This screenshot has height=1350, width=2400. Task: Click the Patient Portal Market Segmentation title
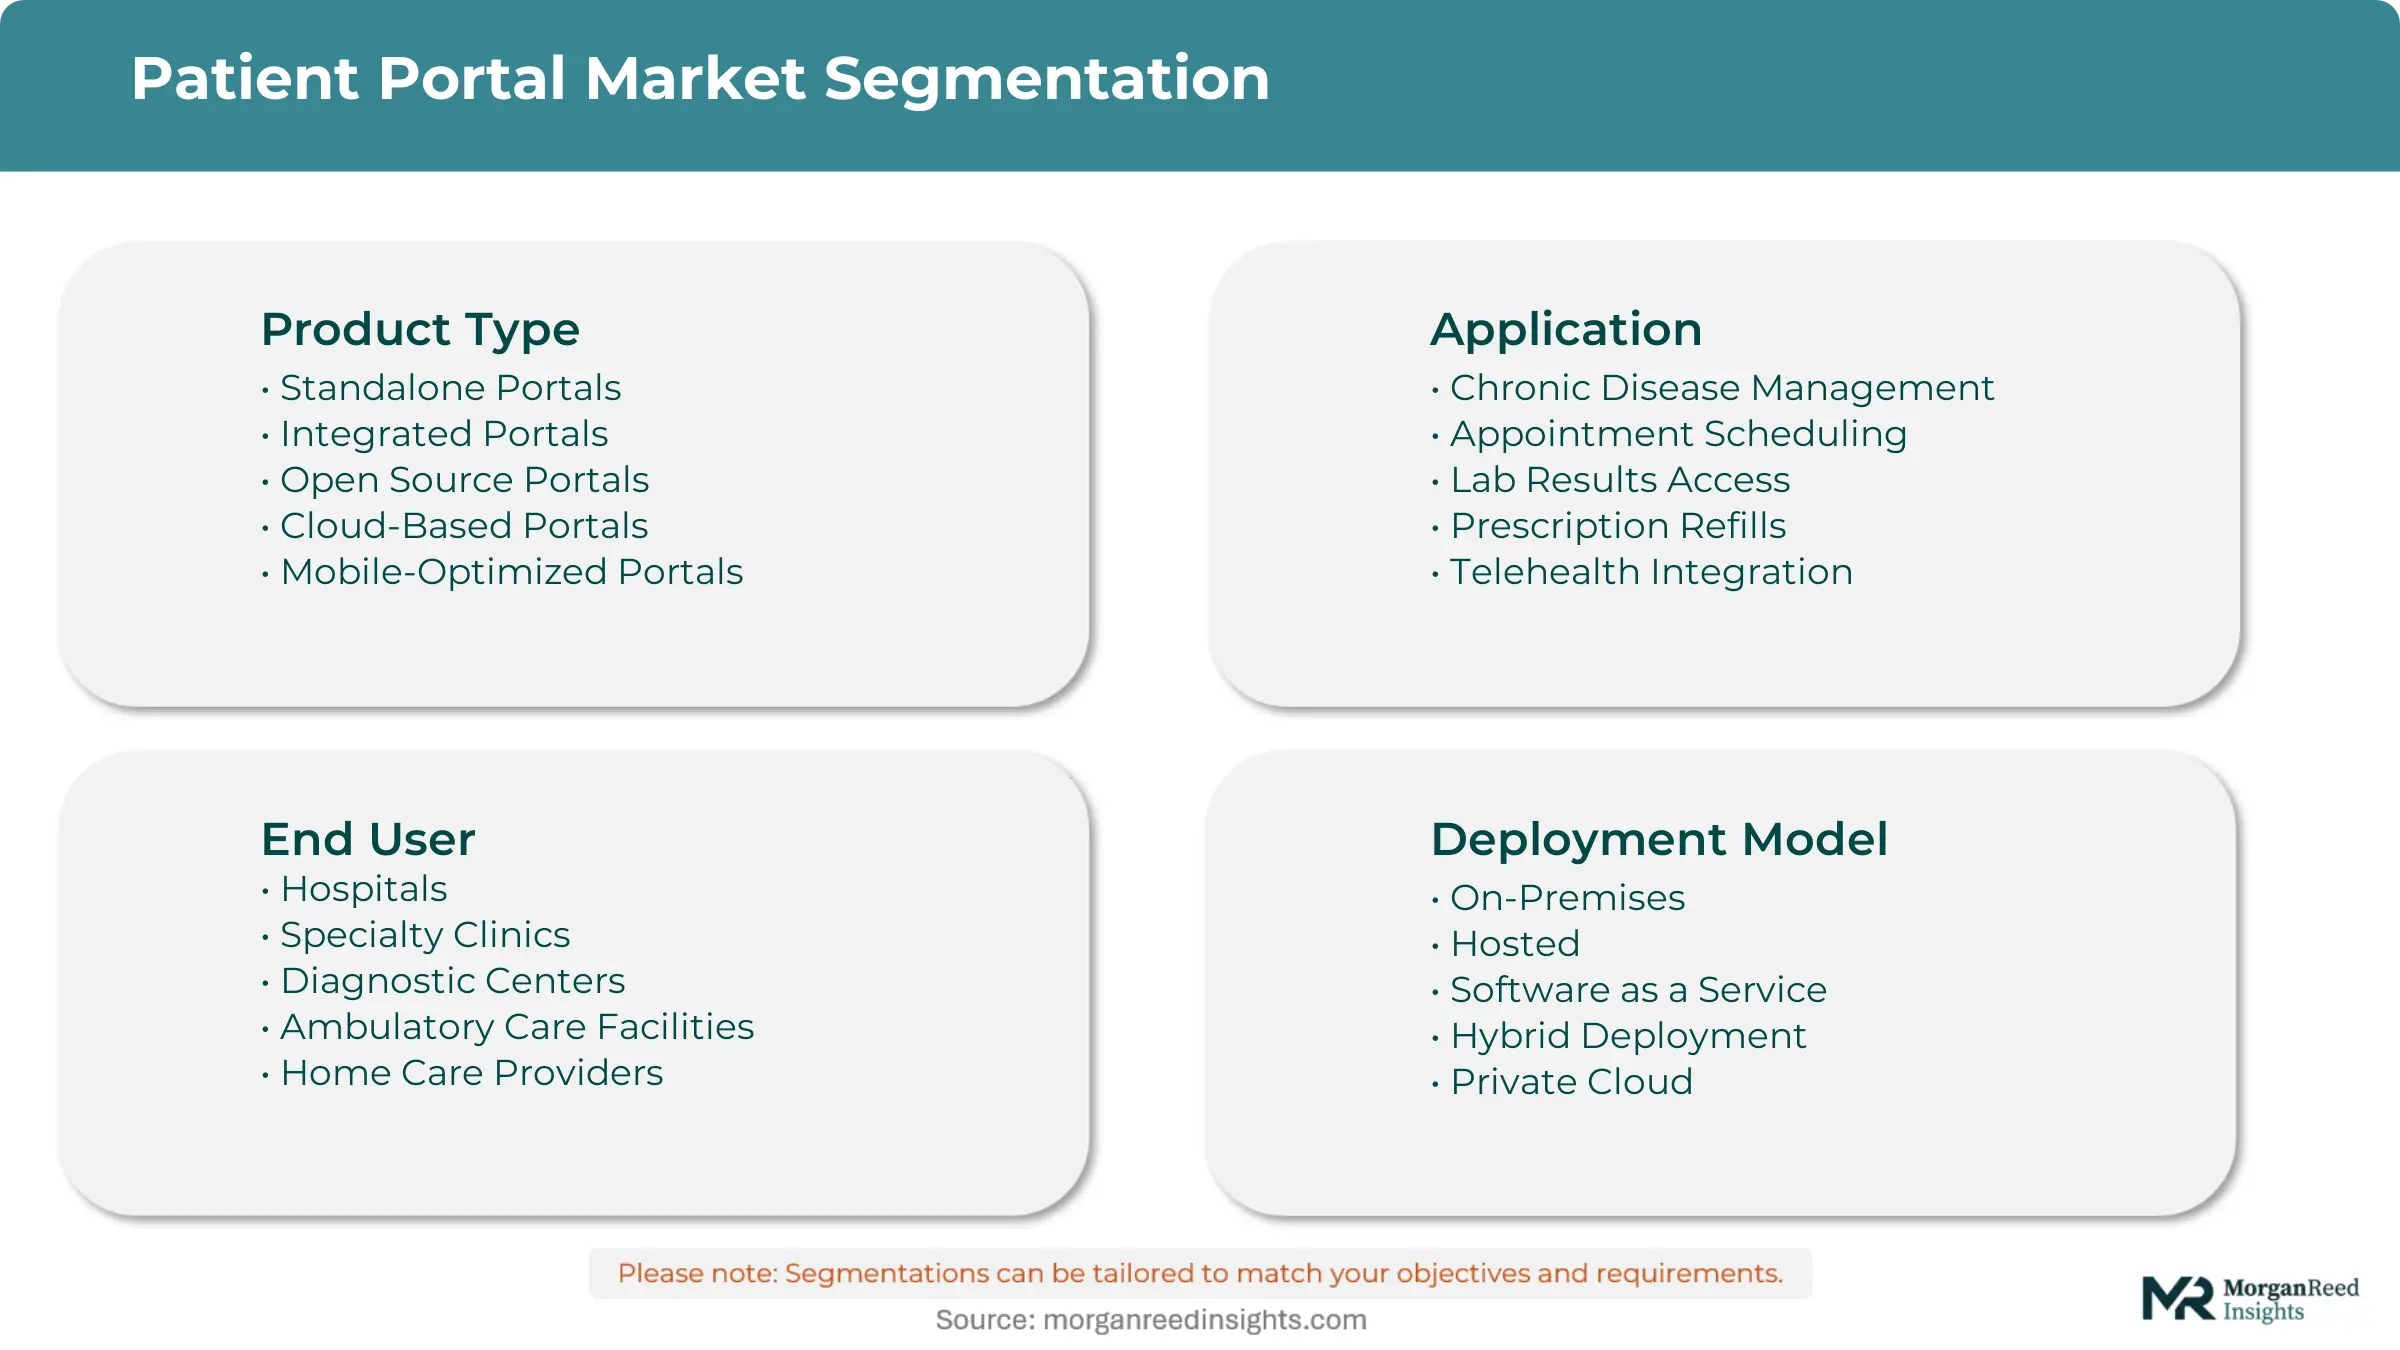coord(700,78)
